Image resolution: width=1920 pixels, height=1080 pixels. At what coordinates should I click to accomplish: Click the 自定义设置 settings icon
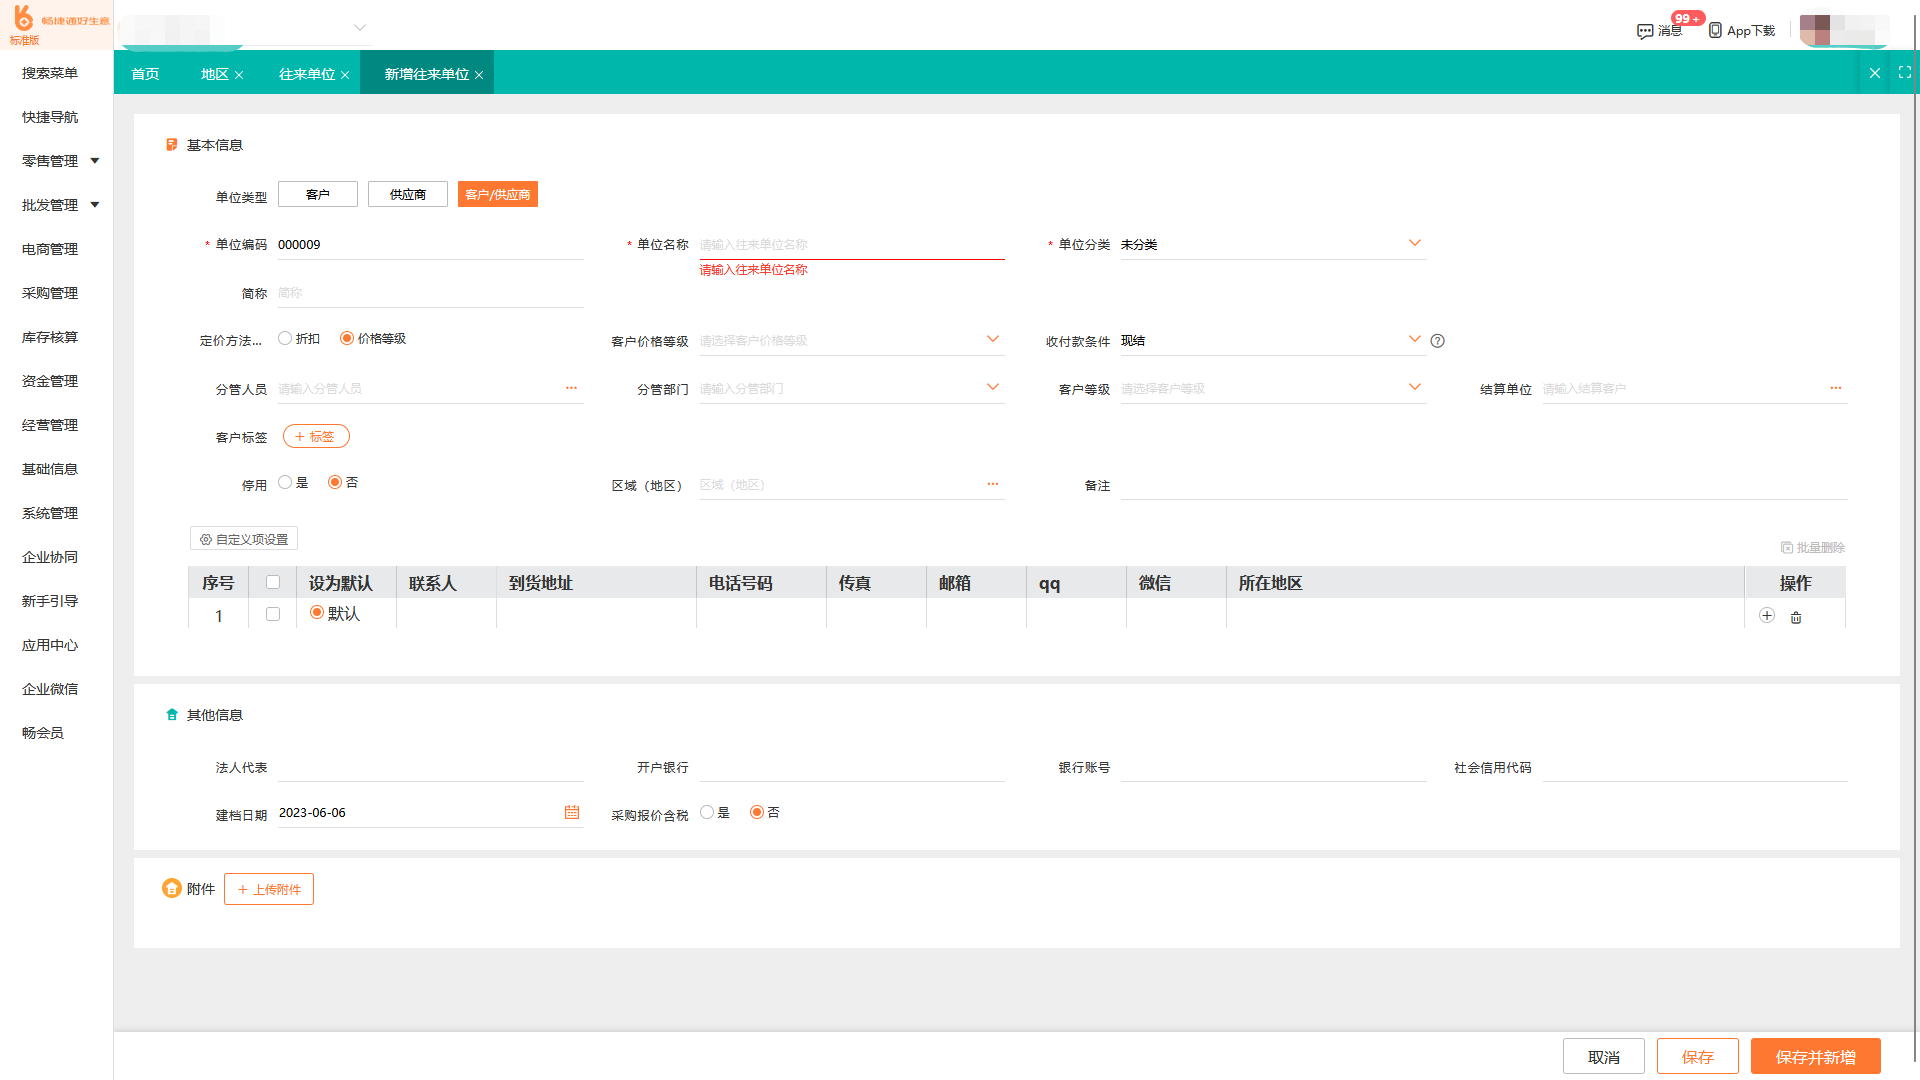(204, 538)
